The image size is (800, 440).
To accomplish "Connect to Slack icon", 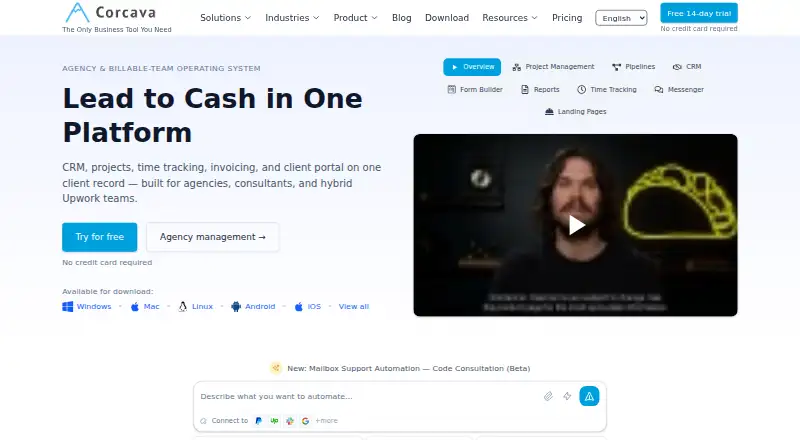I will click(290, 421).
